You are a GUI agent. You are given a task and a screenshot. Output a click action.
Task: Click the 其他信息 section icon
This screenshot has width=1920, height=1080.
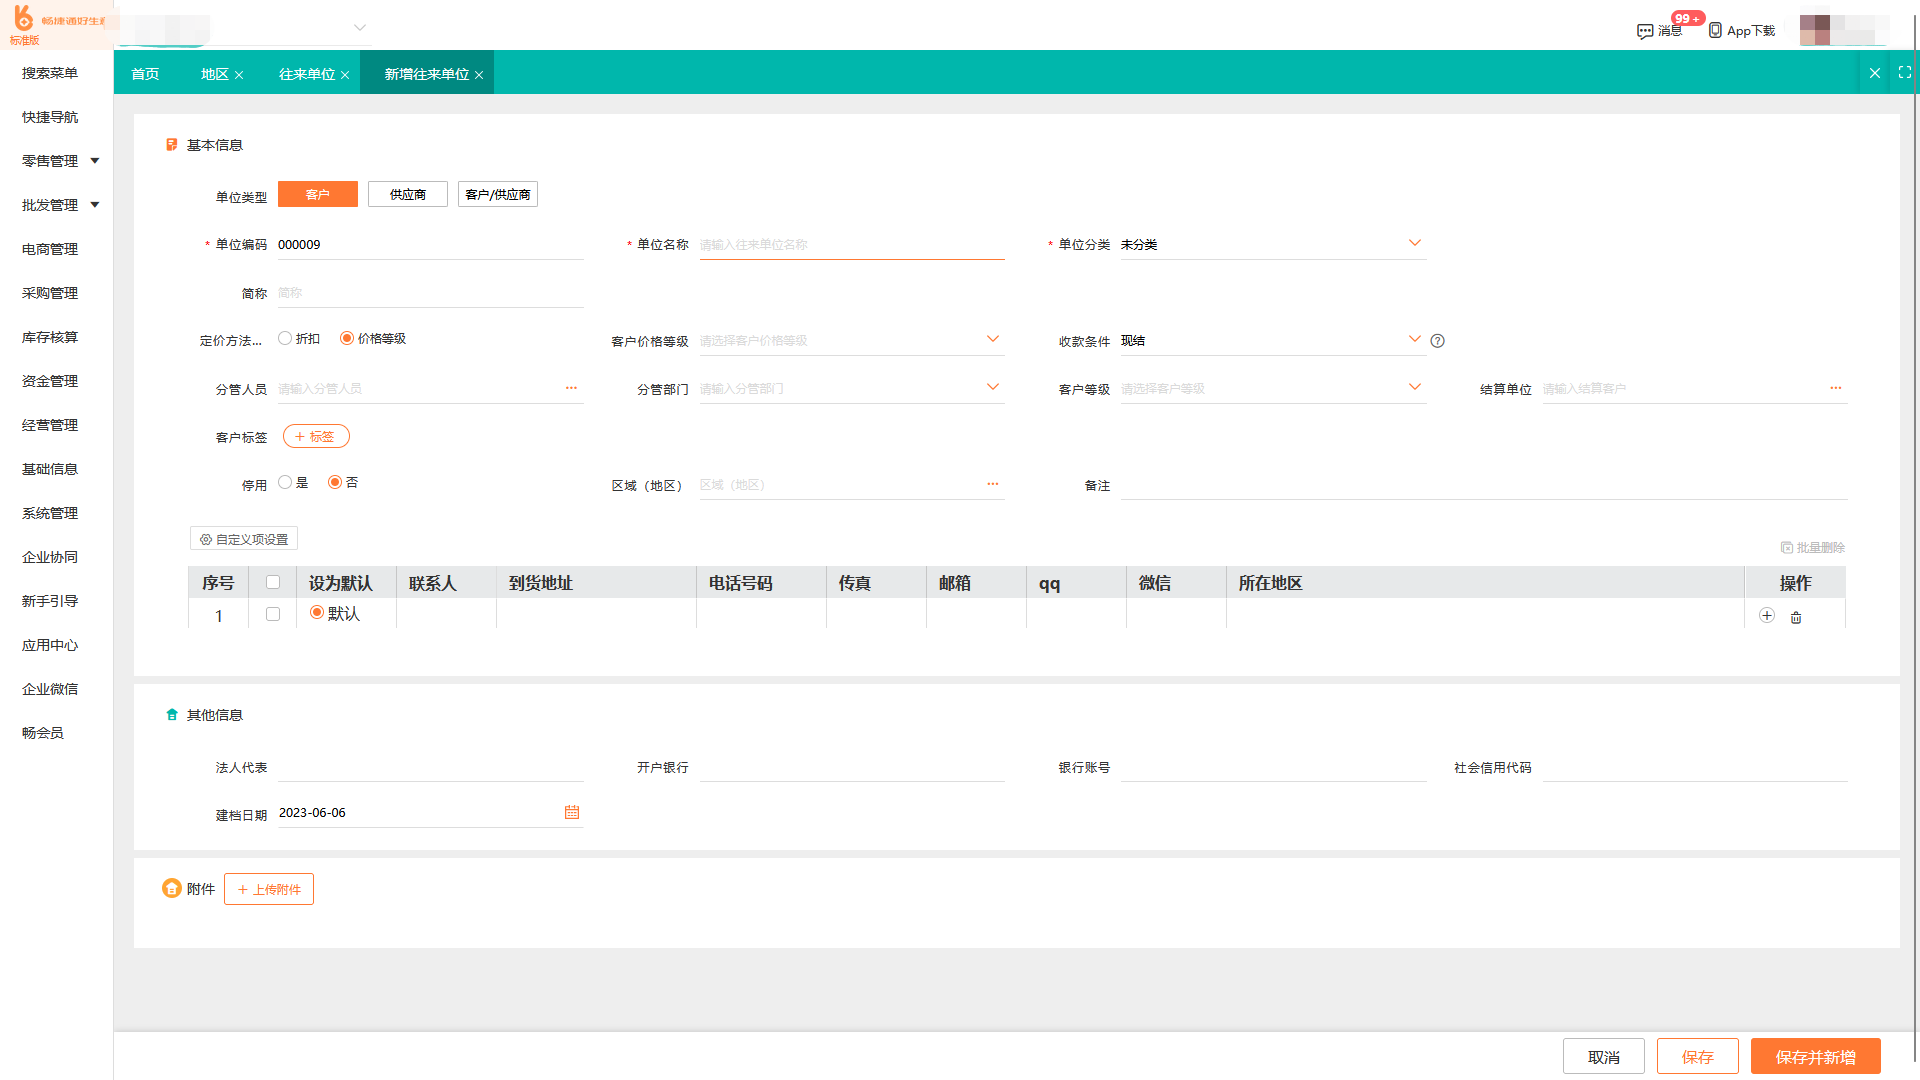(x=171, y=716)
